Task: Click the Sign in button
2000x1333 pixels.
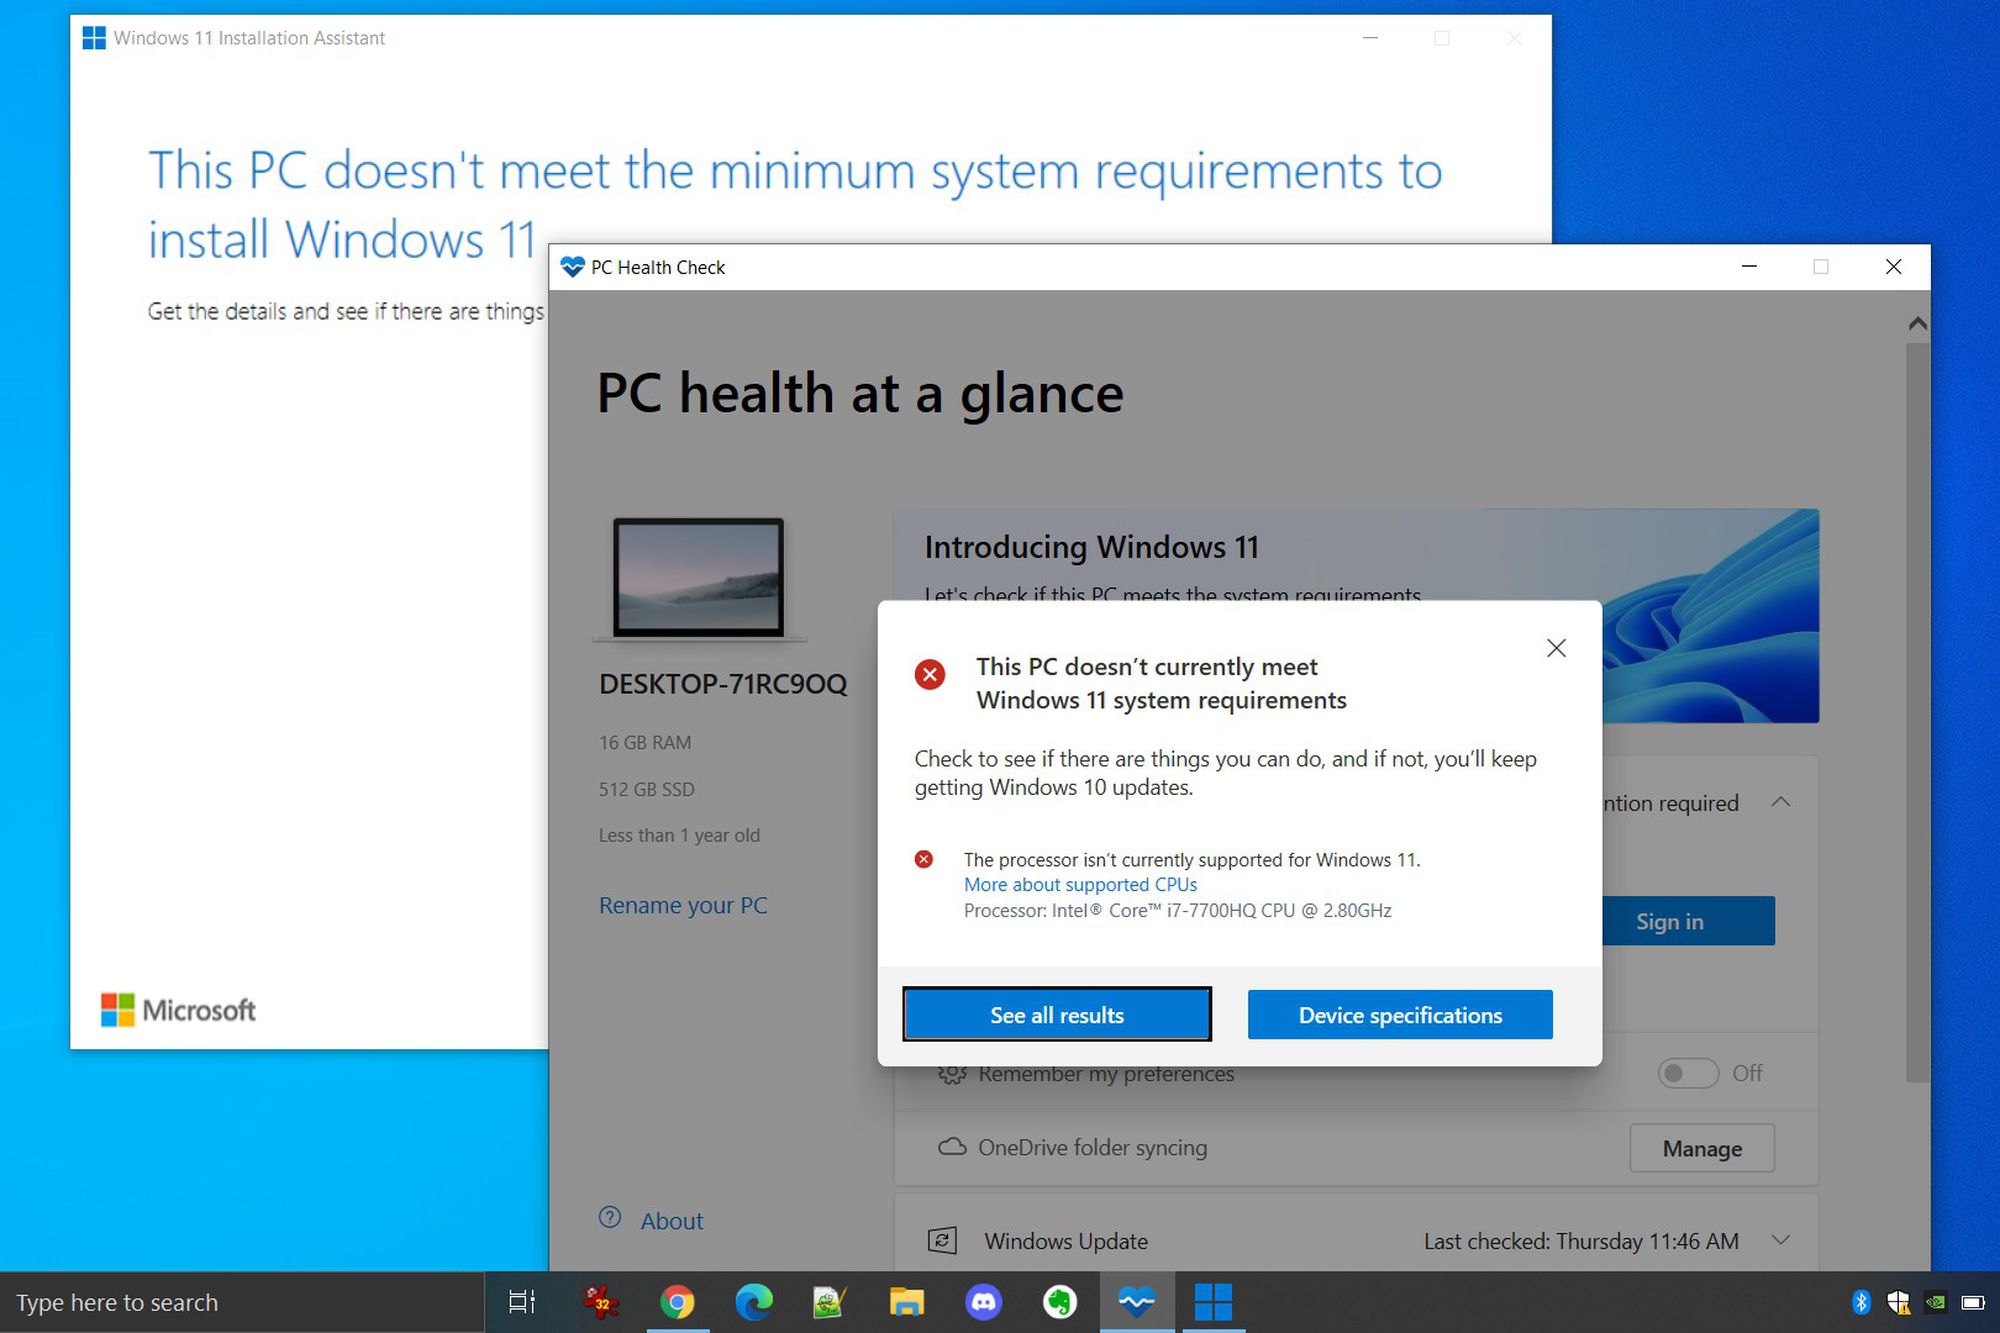Action: click(x=1668, y=921)
